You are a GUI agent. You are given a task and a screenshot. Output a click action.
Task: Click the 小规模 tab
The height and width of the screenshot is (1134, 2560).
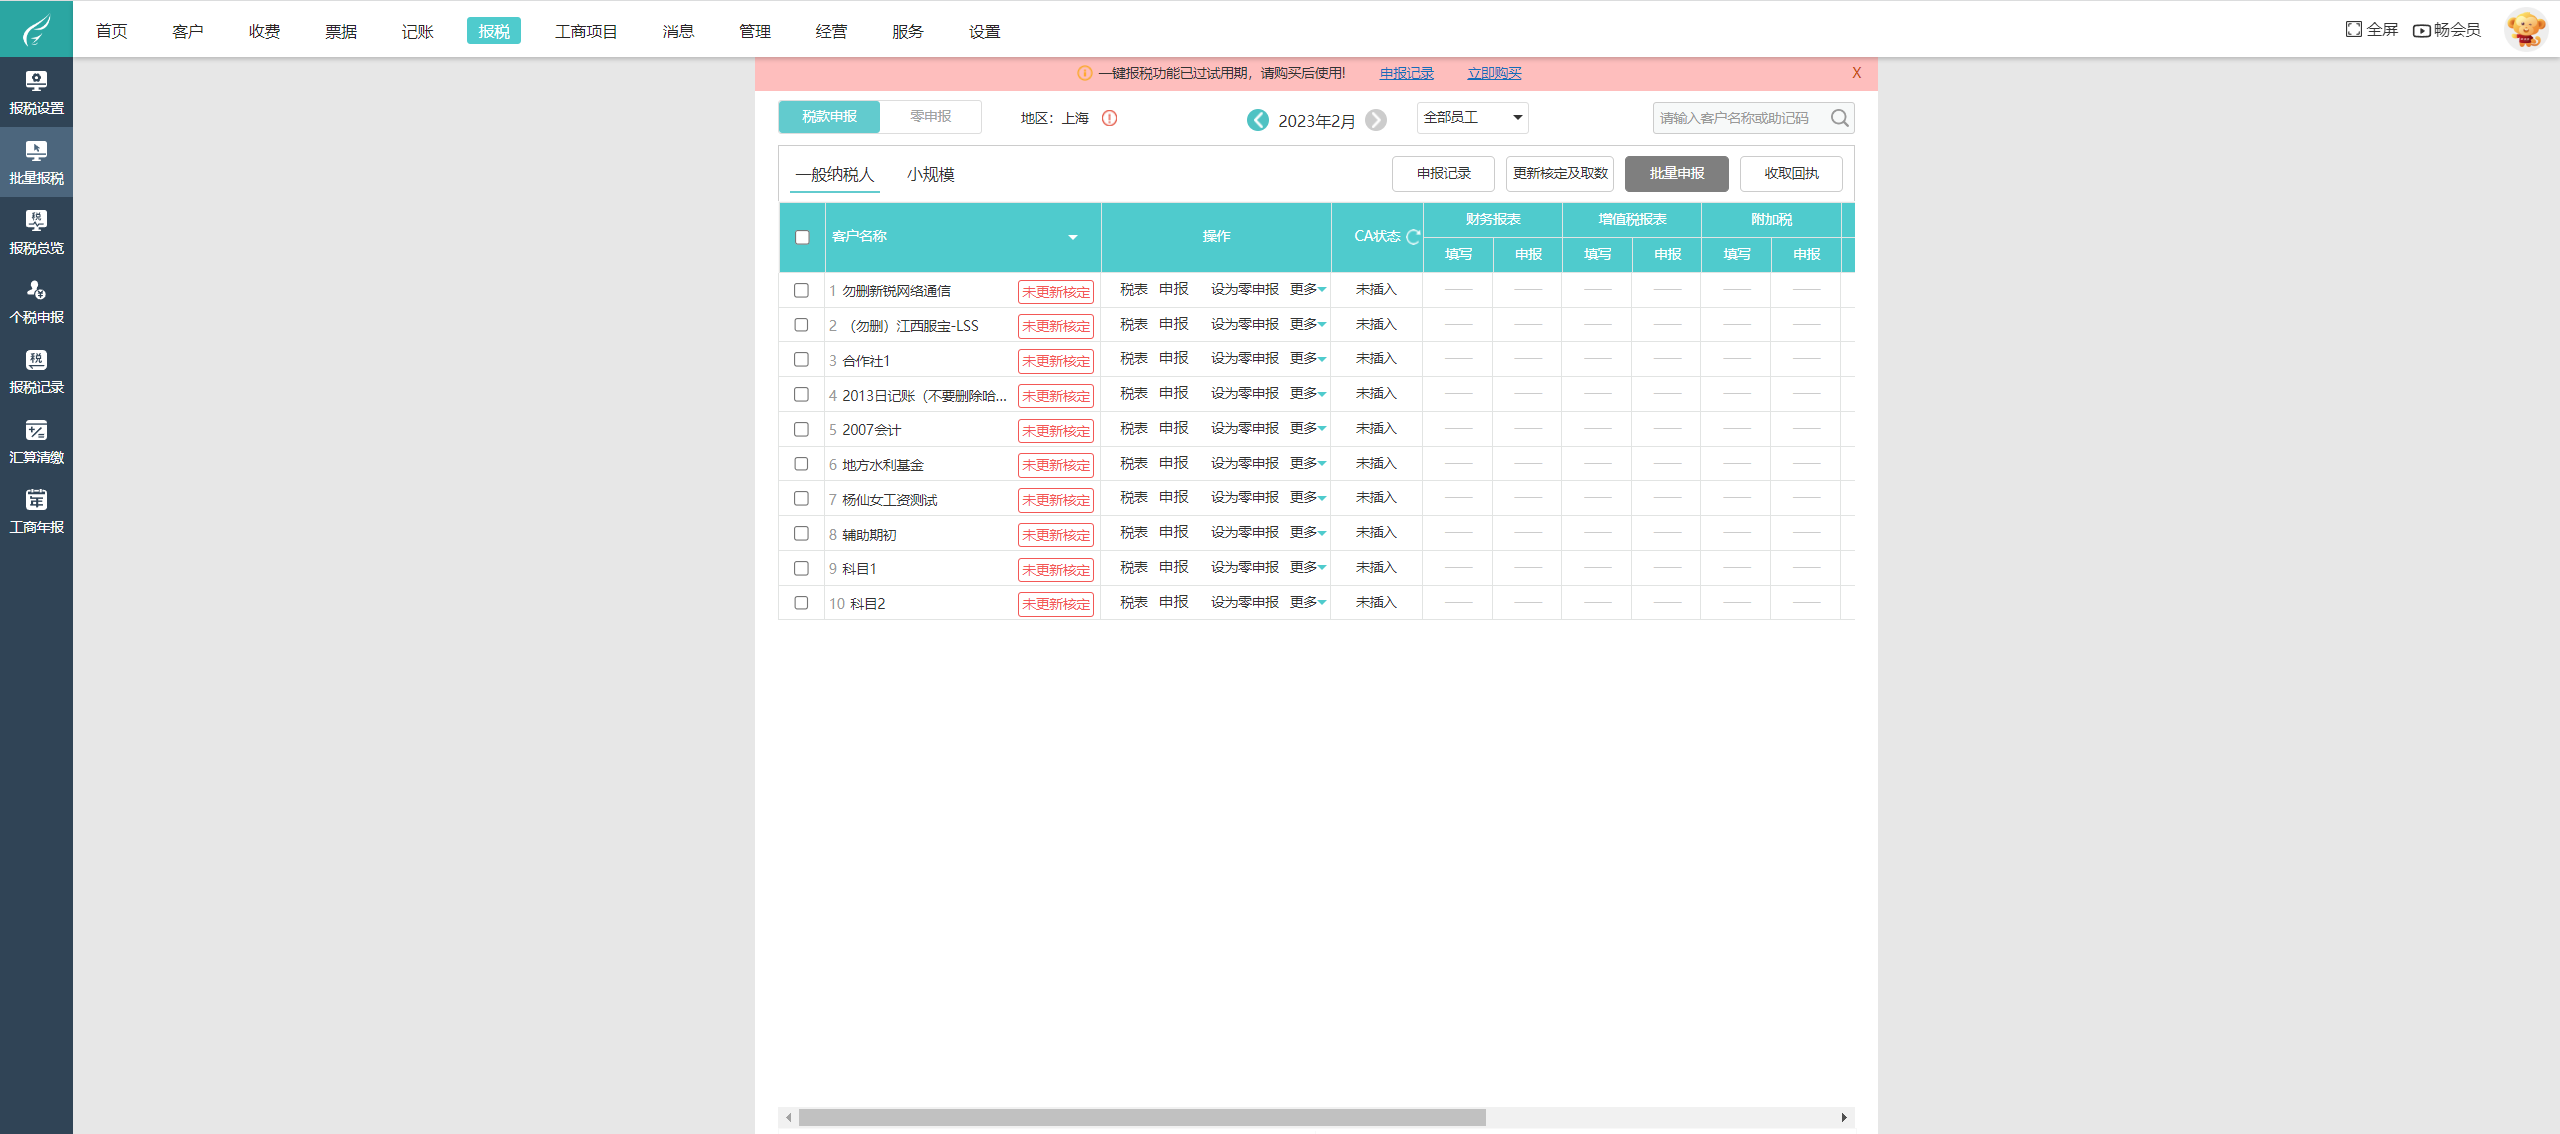click(936, 173)
